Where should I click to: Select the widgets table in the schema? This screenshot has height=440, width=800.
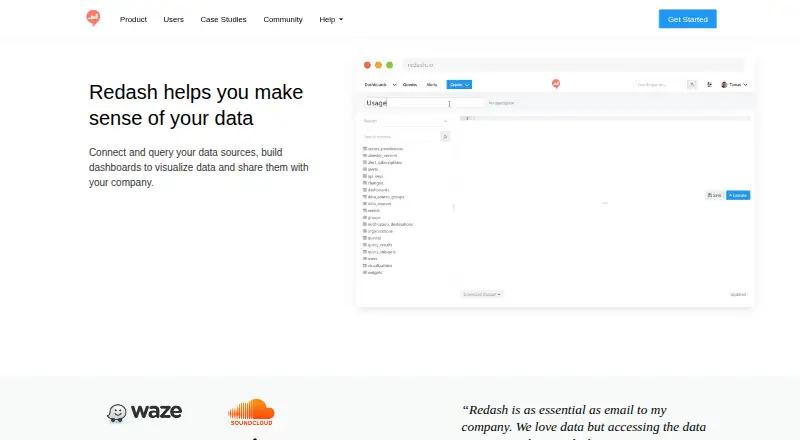[x=372, y=273]
